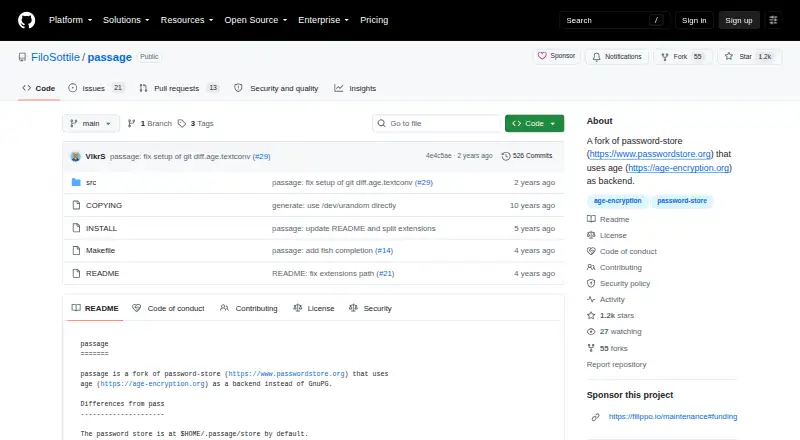The height and width of the screenshot is (440, 800).
Task: Expand the main branch selector
Action: point(91,124)
